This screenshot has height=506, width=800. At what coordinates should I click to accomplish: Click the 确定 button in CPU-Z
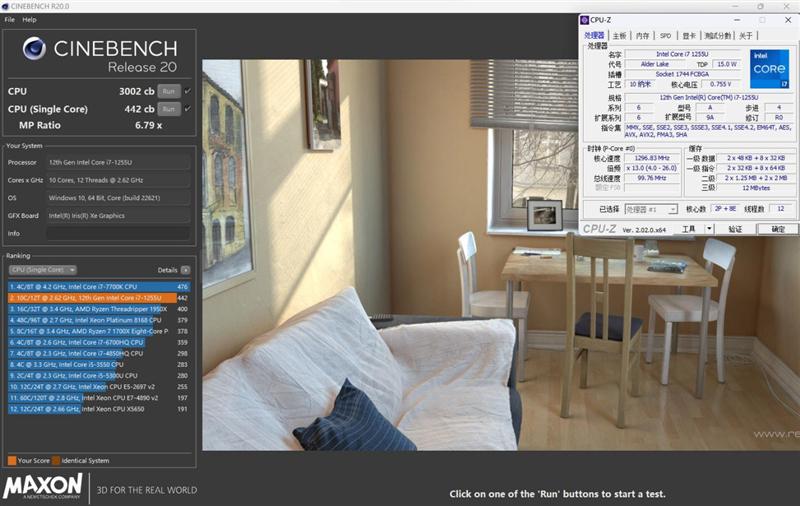[771, 229]
